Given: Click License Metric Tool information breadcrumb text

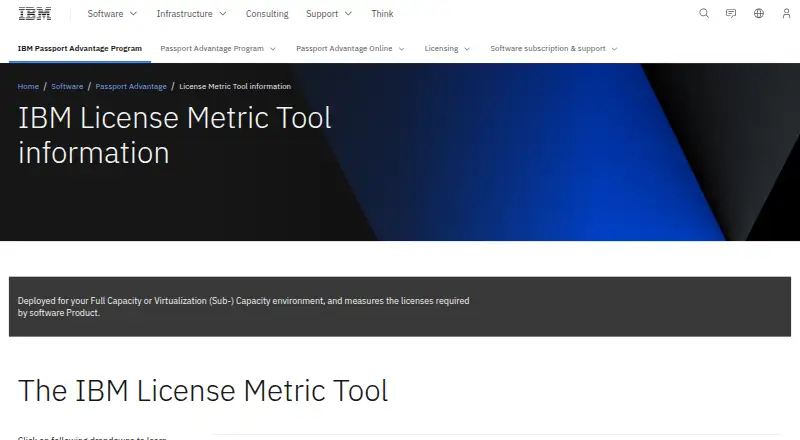Looking at the screenshot, I should [x=235, y=86].
